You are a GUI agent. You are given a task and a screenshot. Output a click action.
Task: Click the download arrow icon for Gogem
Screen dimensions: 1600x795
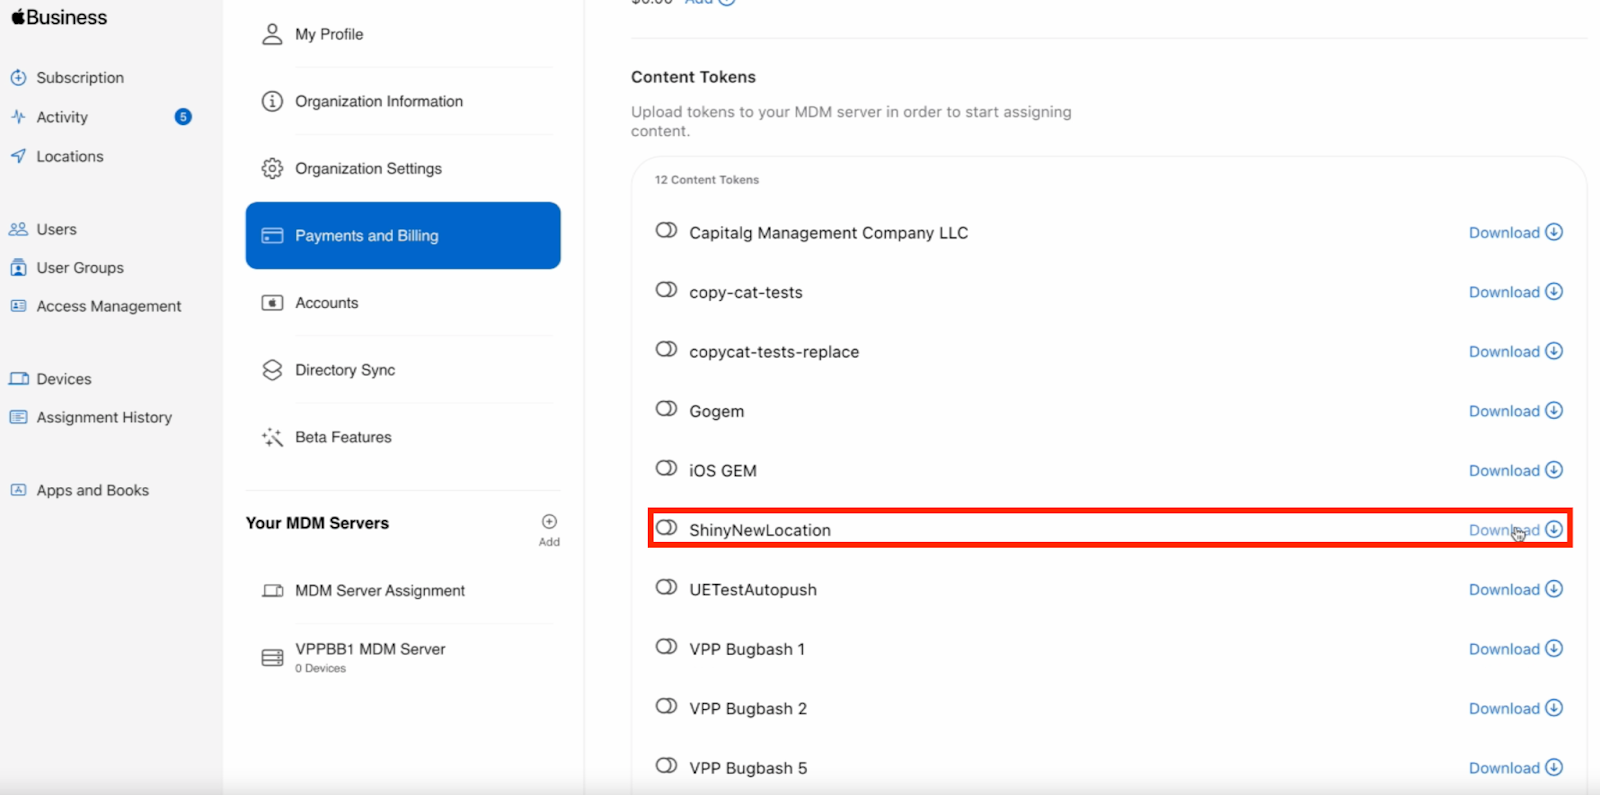tap(1553, 411)
